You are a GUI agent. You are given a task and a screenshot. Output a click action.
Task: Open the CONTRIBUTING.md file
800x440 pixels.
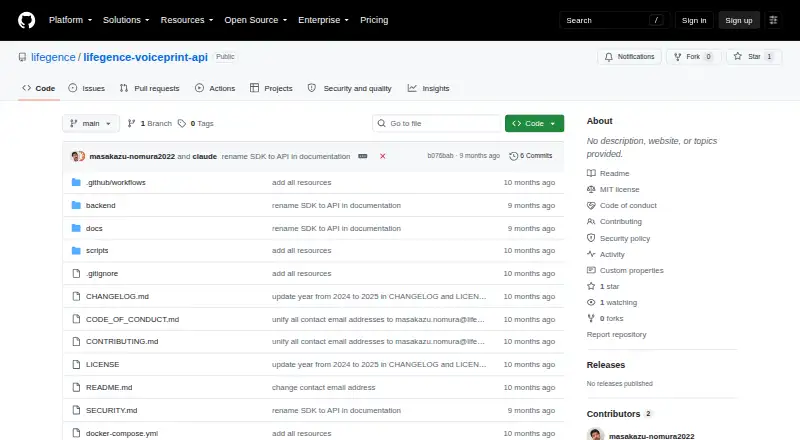tap(122, 341)
